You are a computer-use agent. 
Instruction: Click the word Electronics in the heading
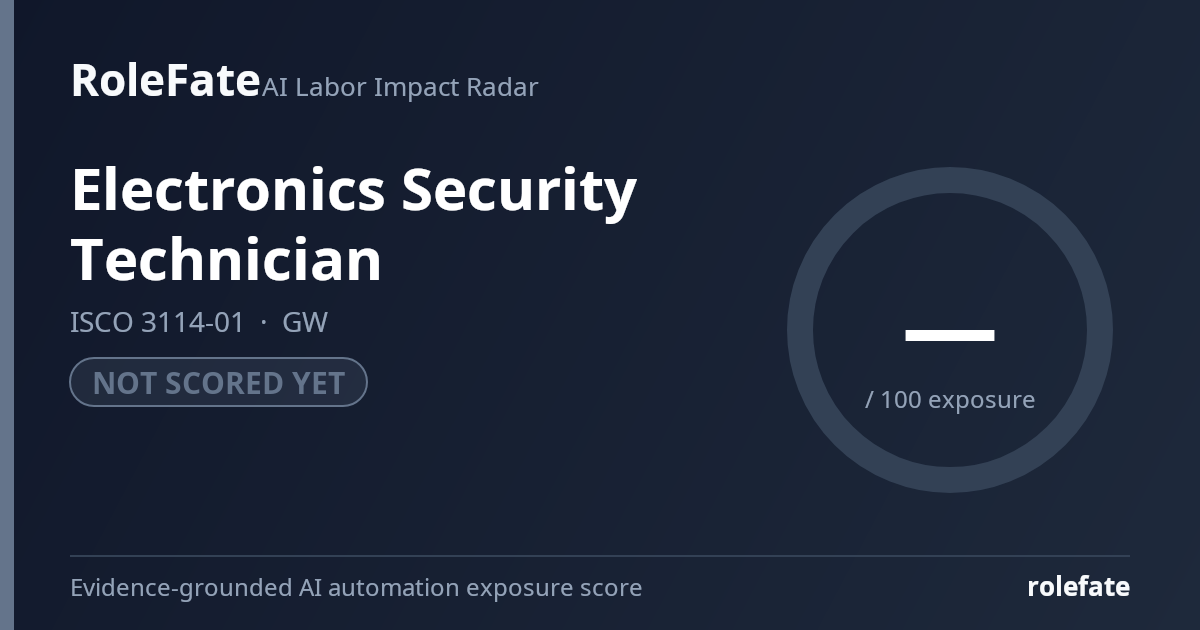click(x=228, y=189)
